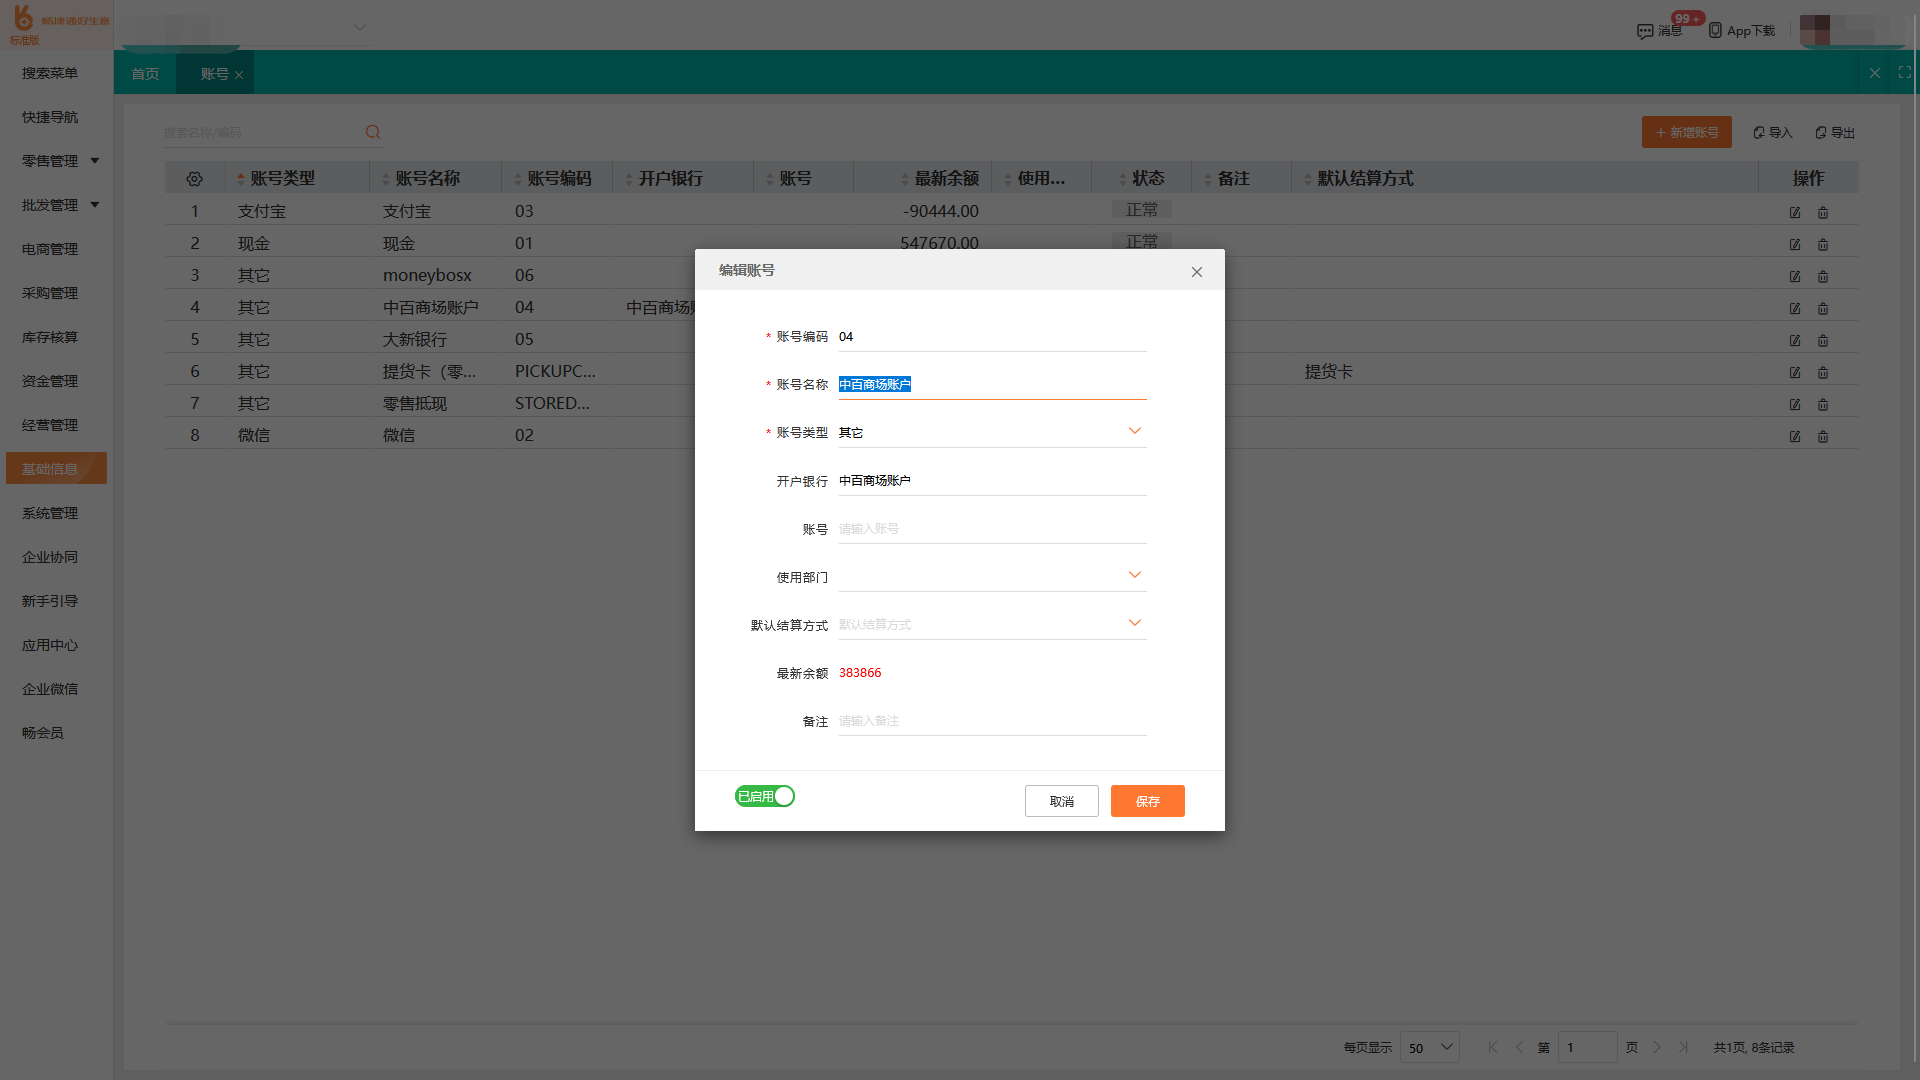Click the 账号 tab in navigation

coord(214,73)
